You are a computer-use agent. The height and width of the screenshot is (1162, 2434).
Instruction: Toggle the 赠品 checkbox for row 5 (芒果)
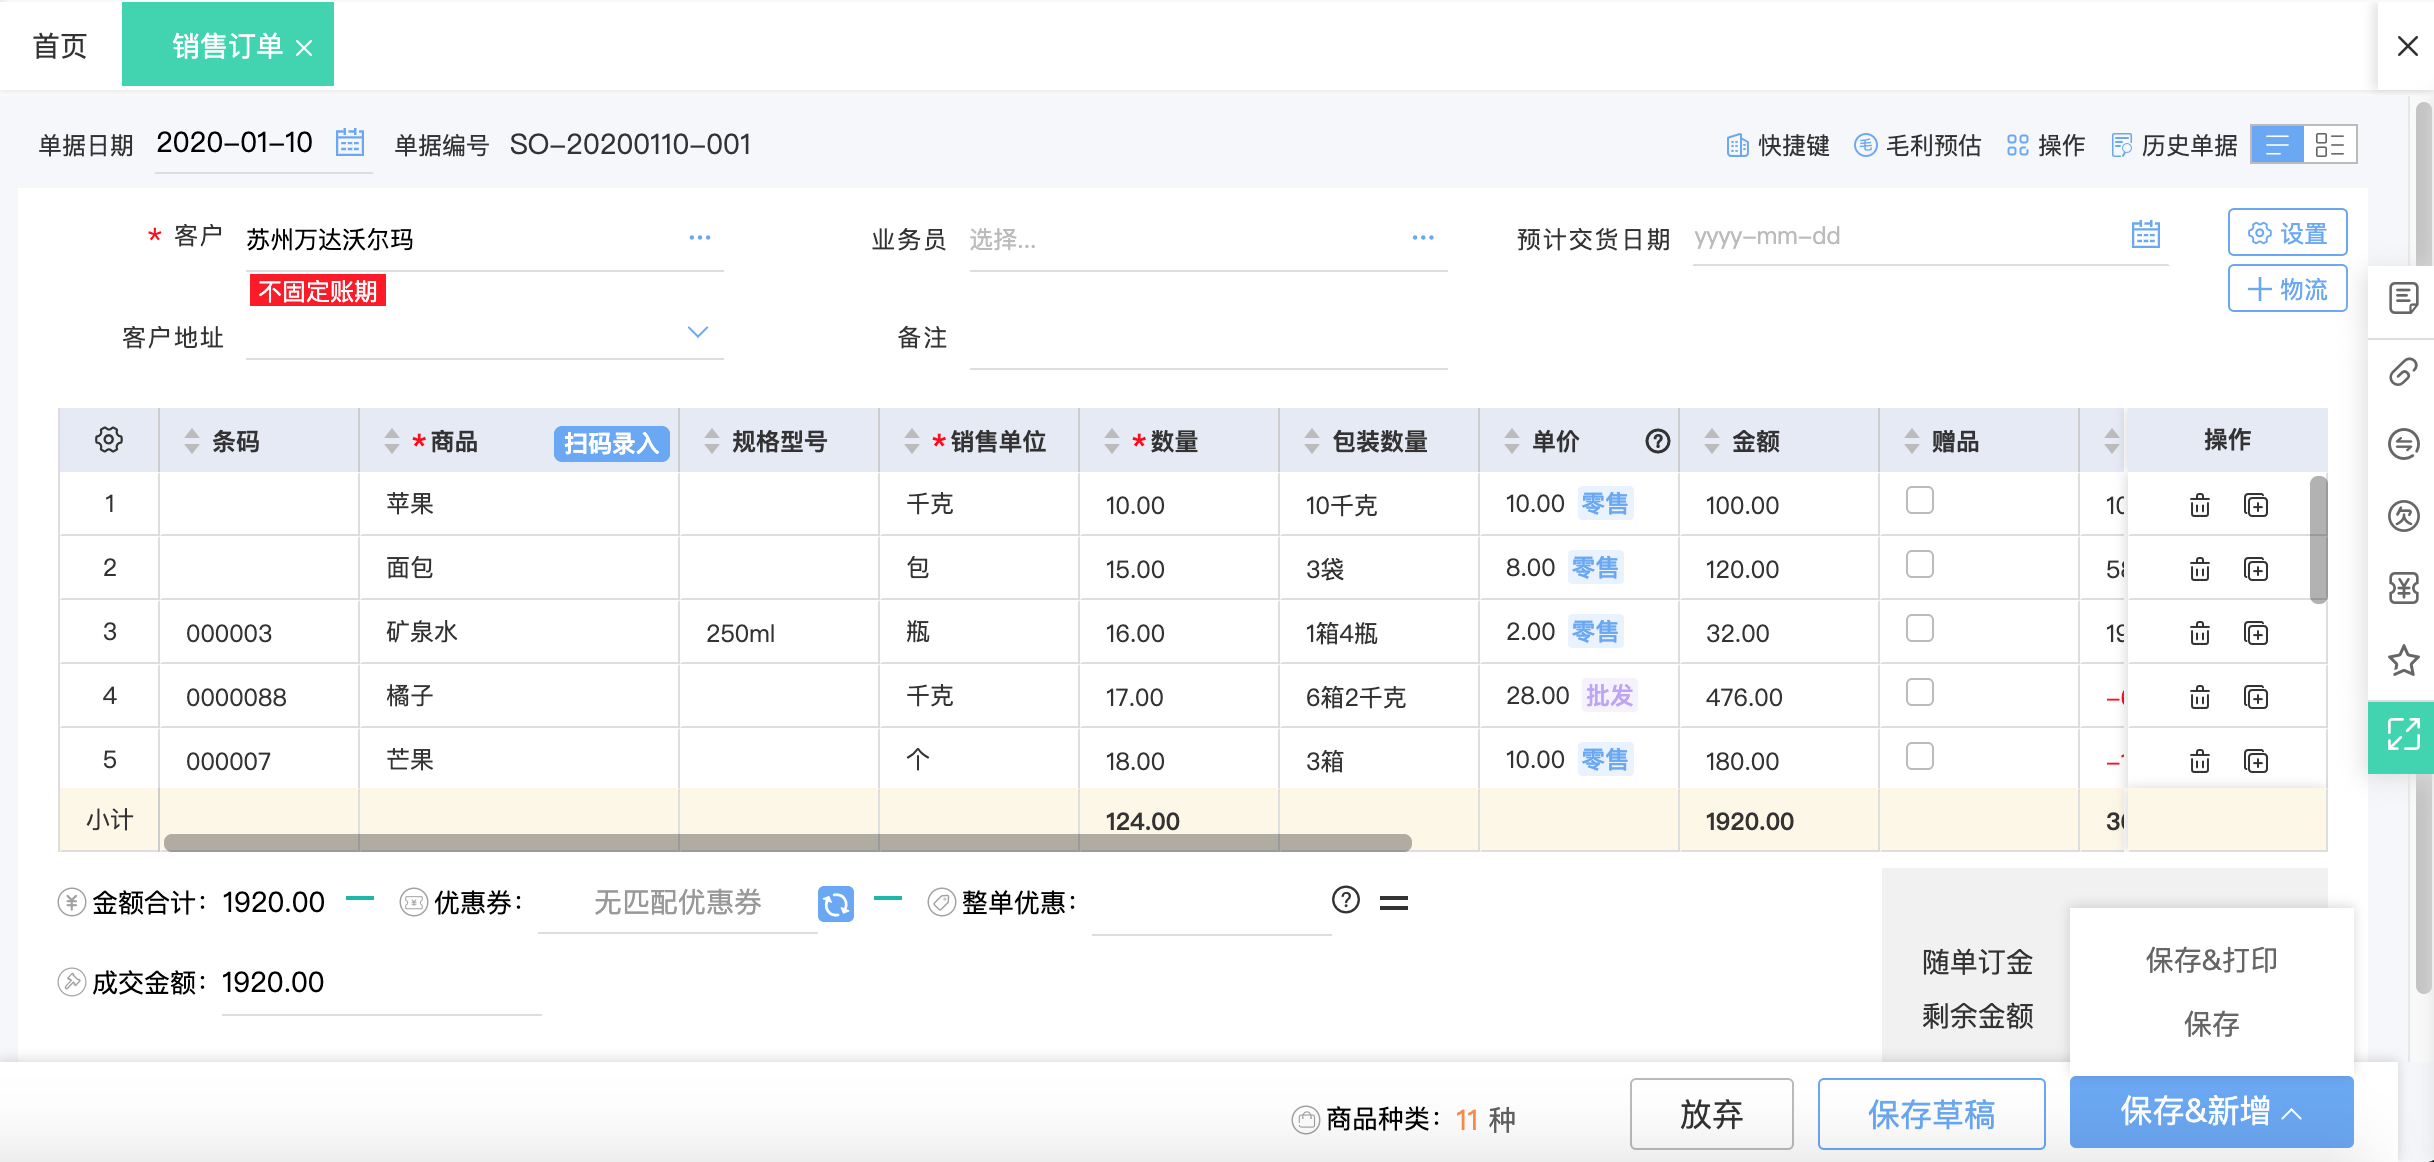pos(1920,757)
